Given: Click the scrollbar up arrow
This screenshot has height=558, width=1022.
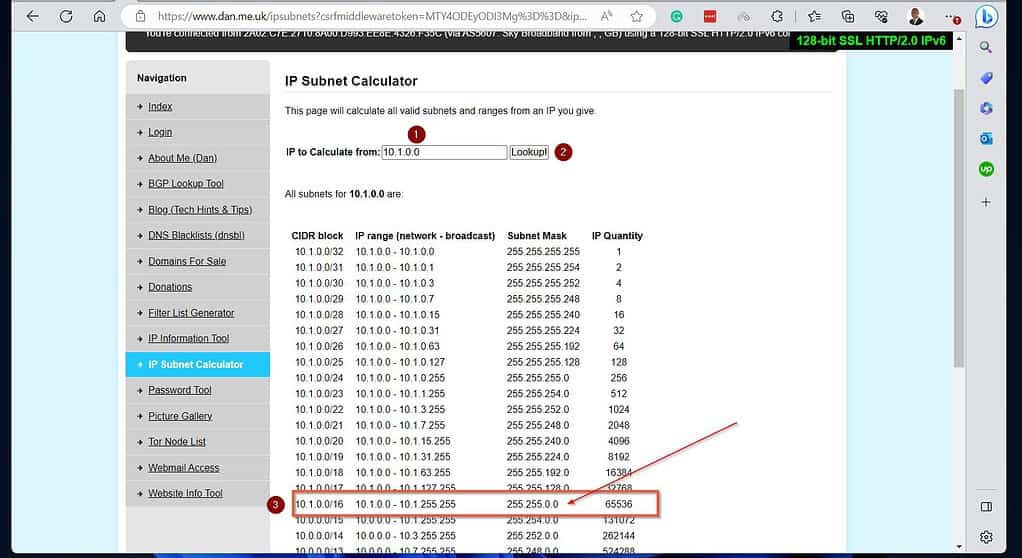Looking at the screenshot, I should click(959, 39).
